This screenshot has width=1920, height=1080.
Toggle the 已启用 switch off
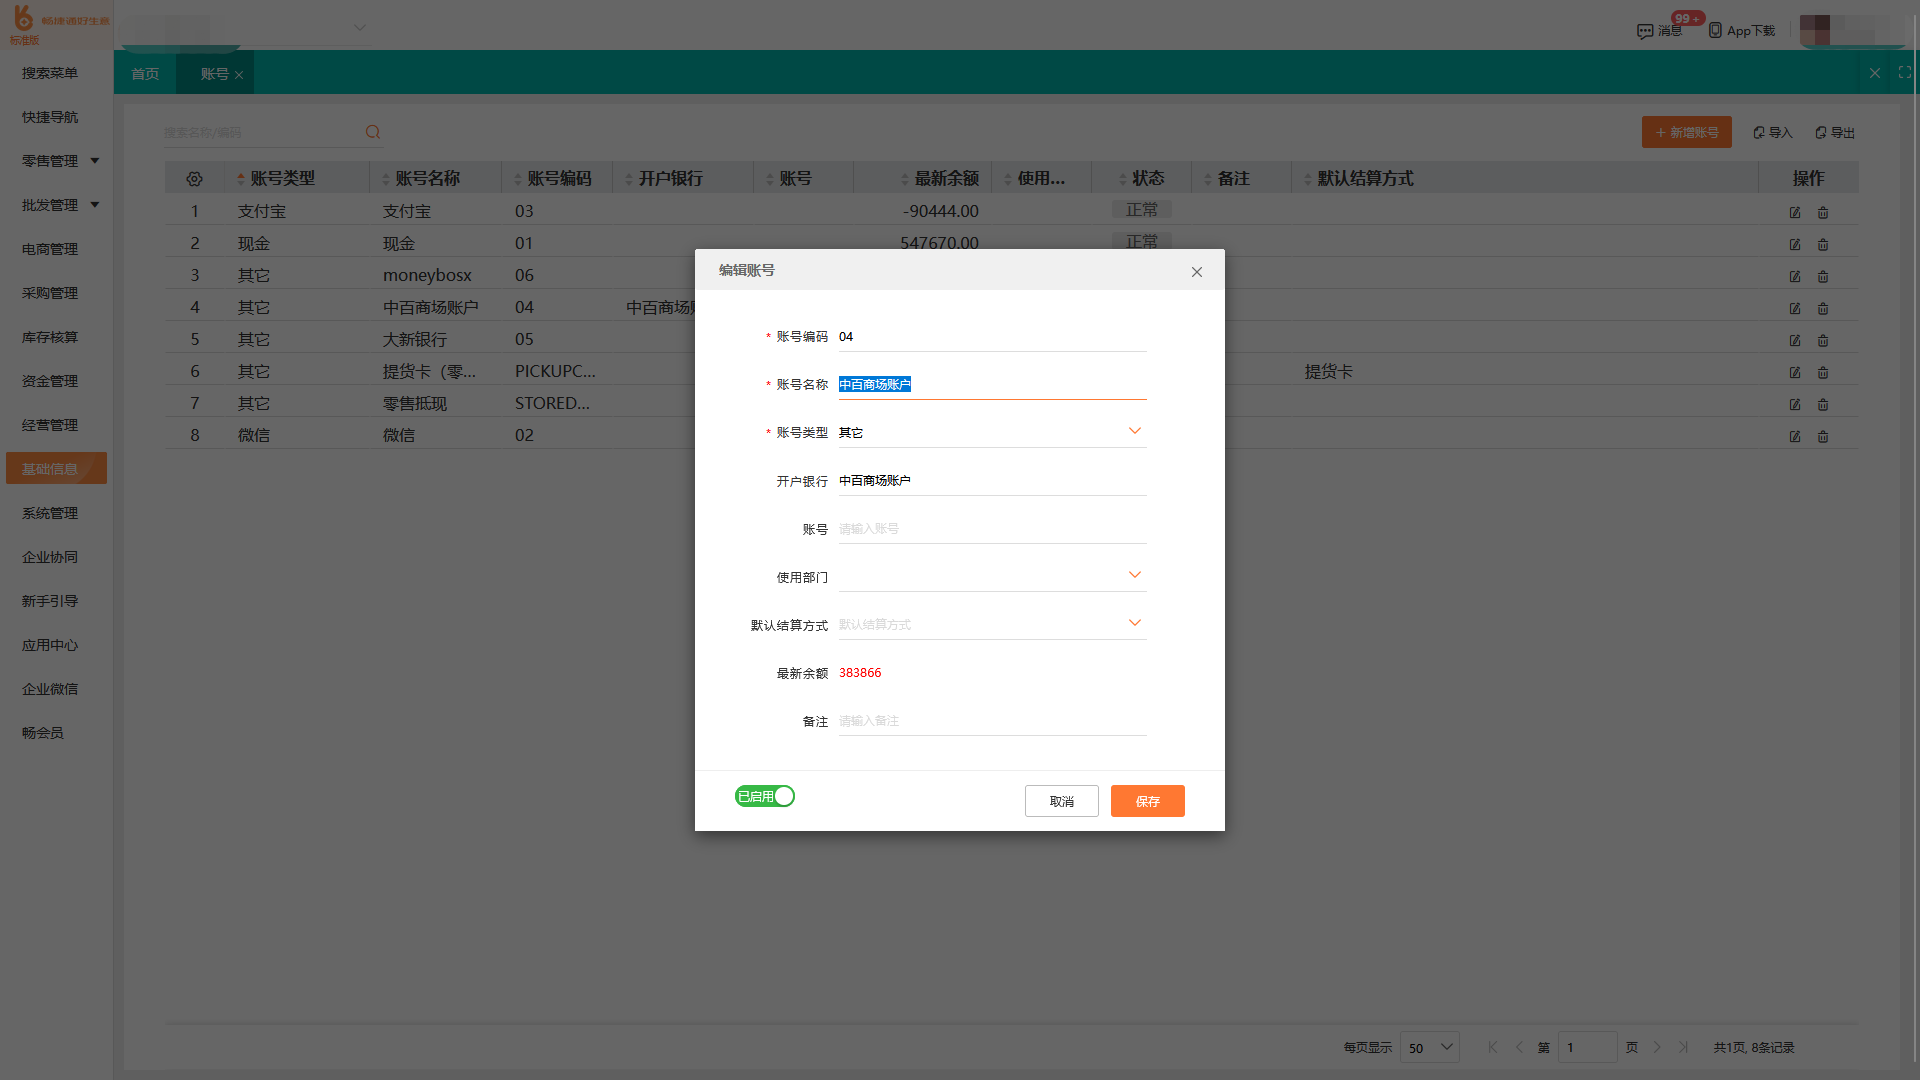click(765, 796)
